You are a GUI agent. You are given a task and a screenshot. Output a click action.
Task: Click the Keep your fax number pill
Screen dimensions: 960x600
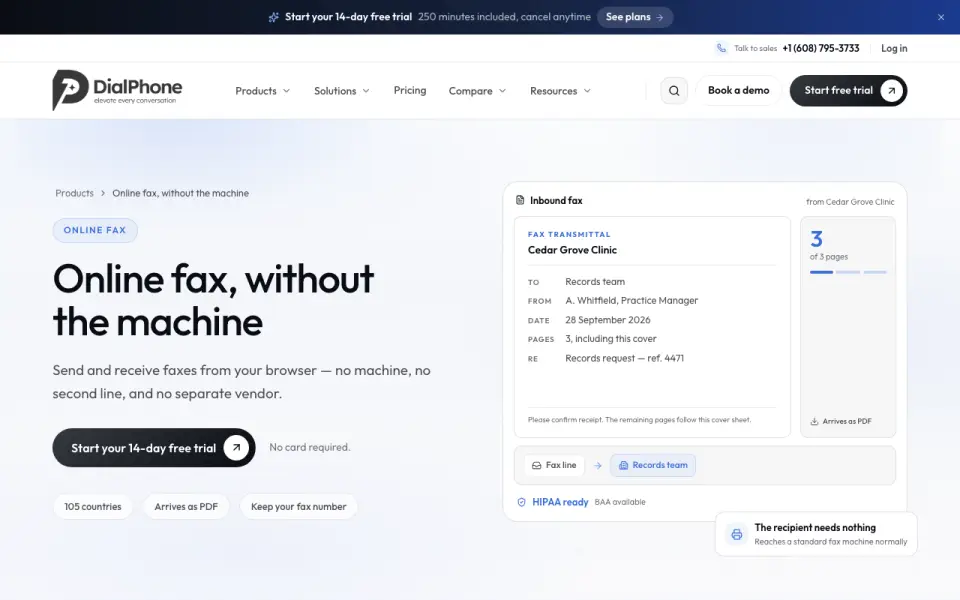[298, 507]
